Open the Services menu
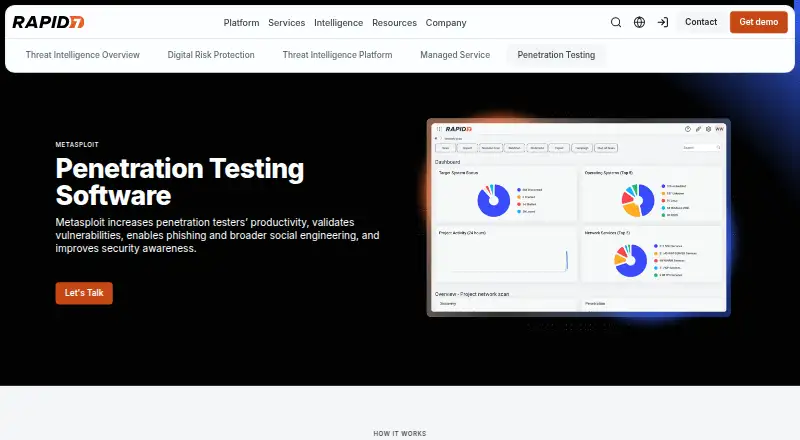Viewport: 800px width, 440px height. [x=287, y=22]
